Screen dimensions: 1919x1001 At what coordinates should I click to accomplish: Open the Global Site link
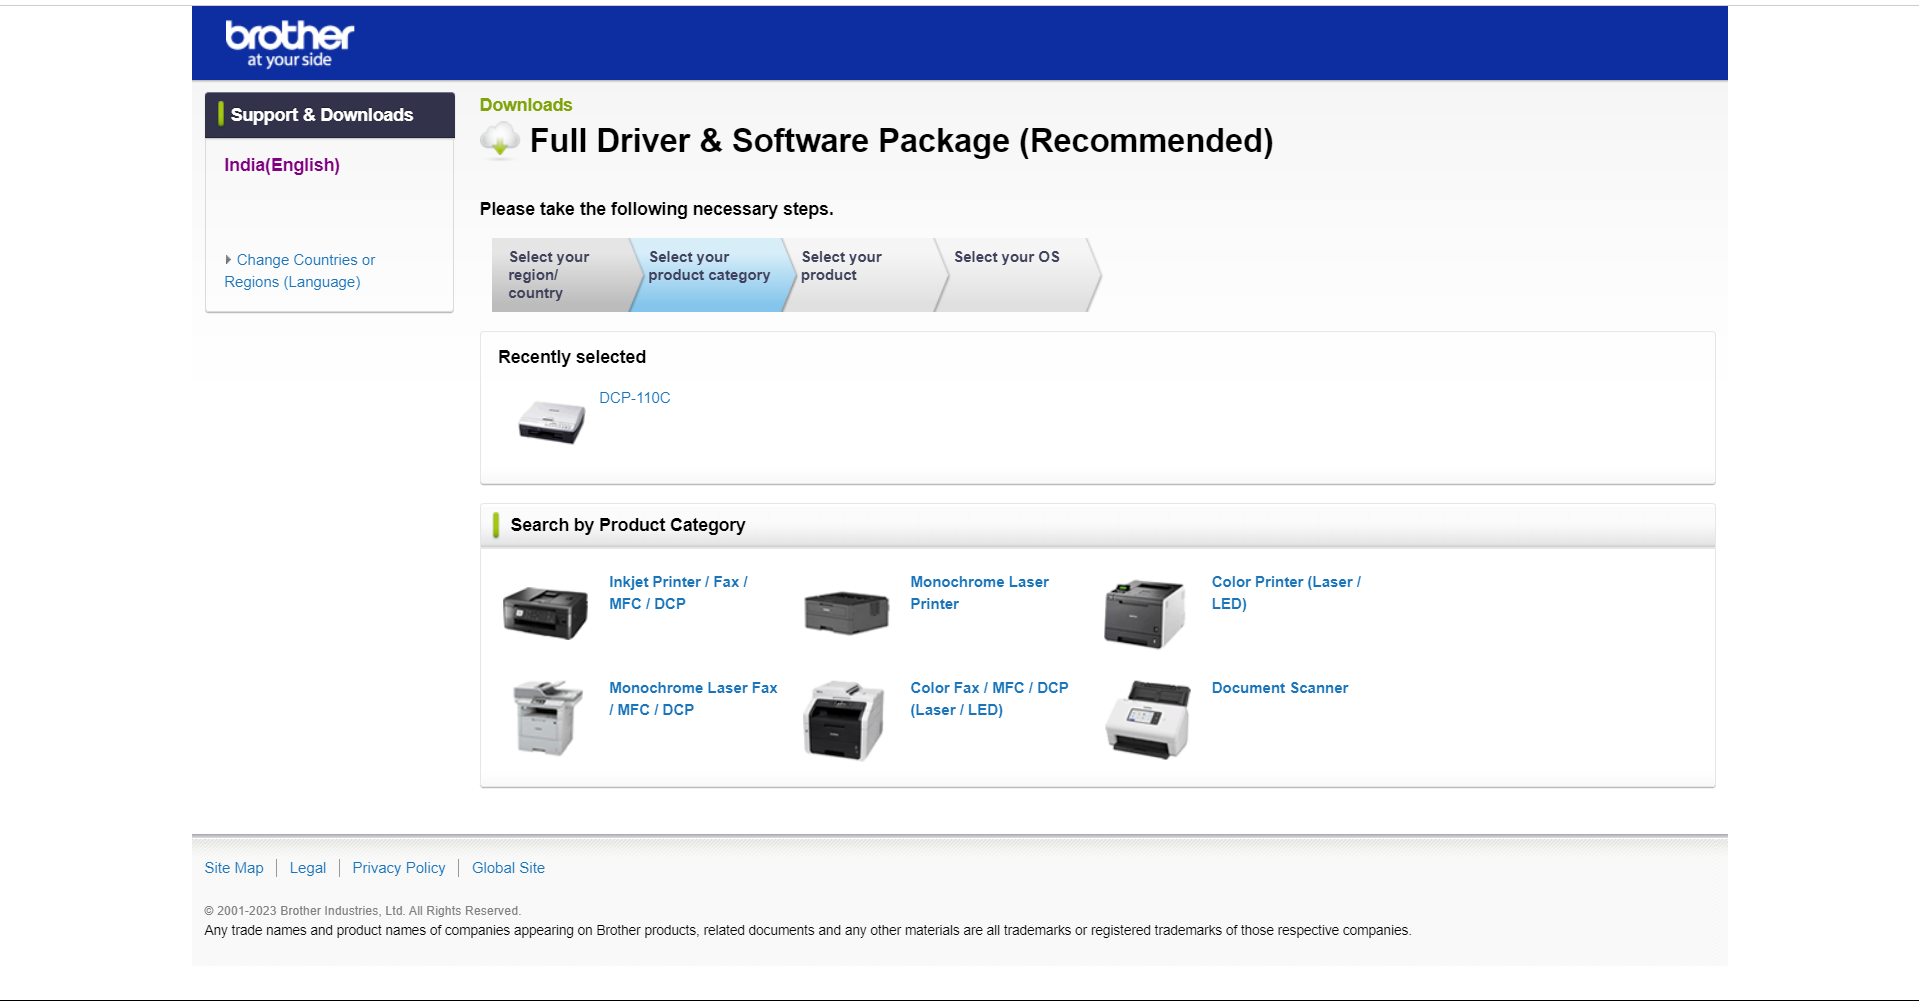tap(508, 868)
